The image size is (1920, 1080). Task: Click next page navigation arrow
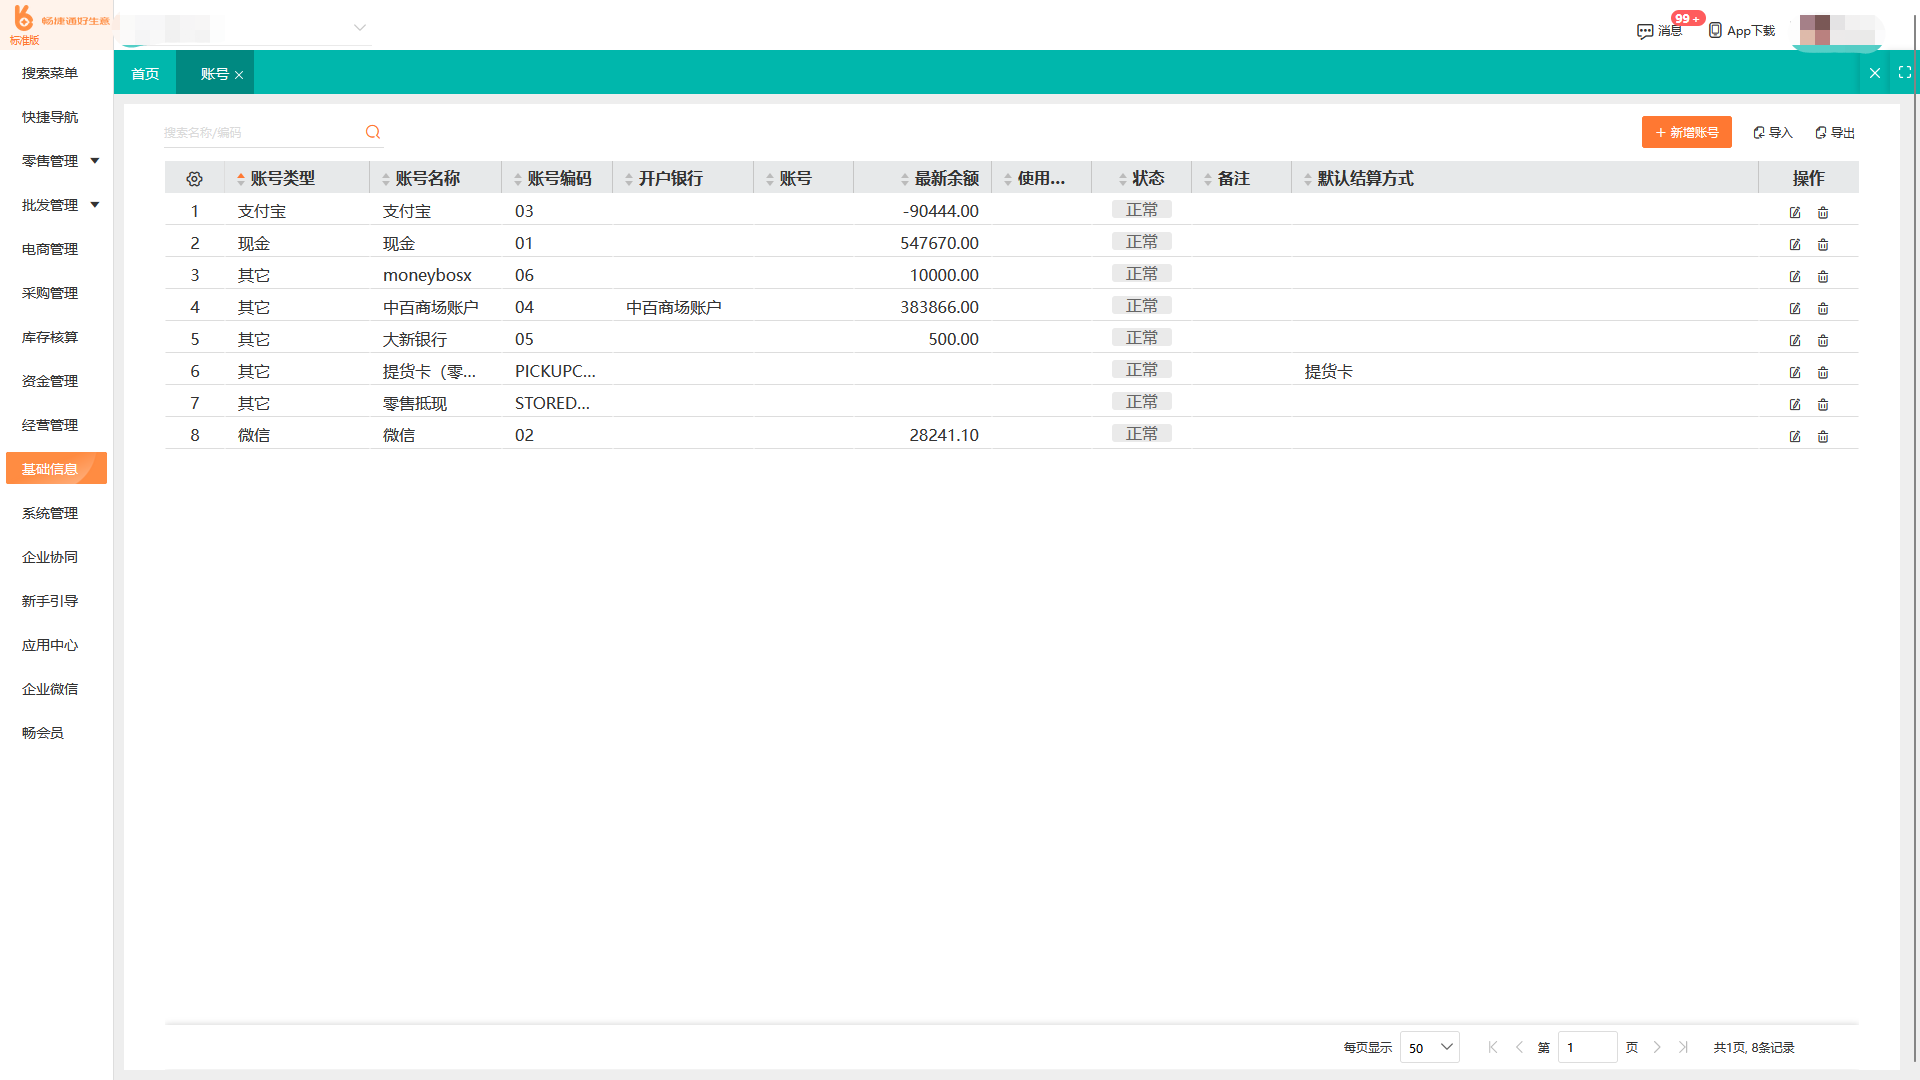click(x=1656, y=1047)
